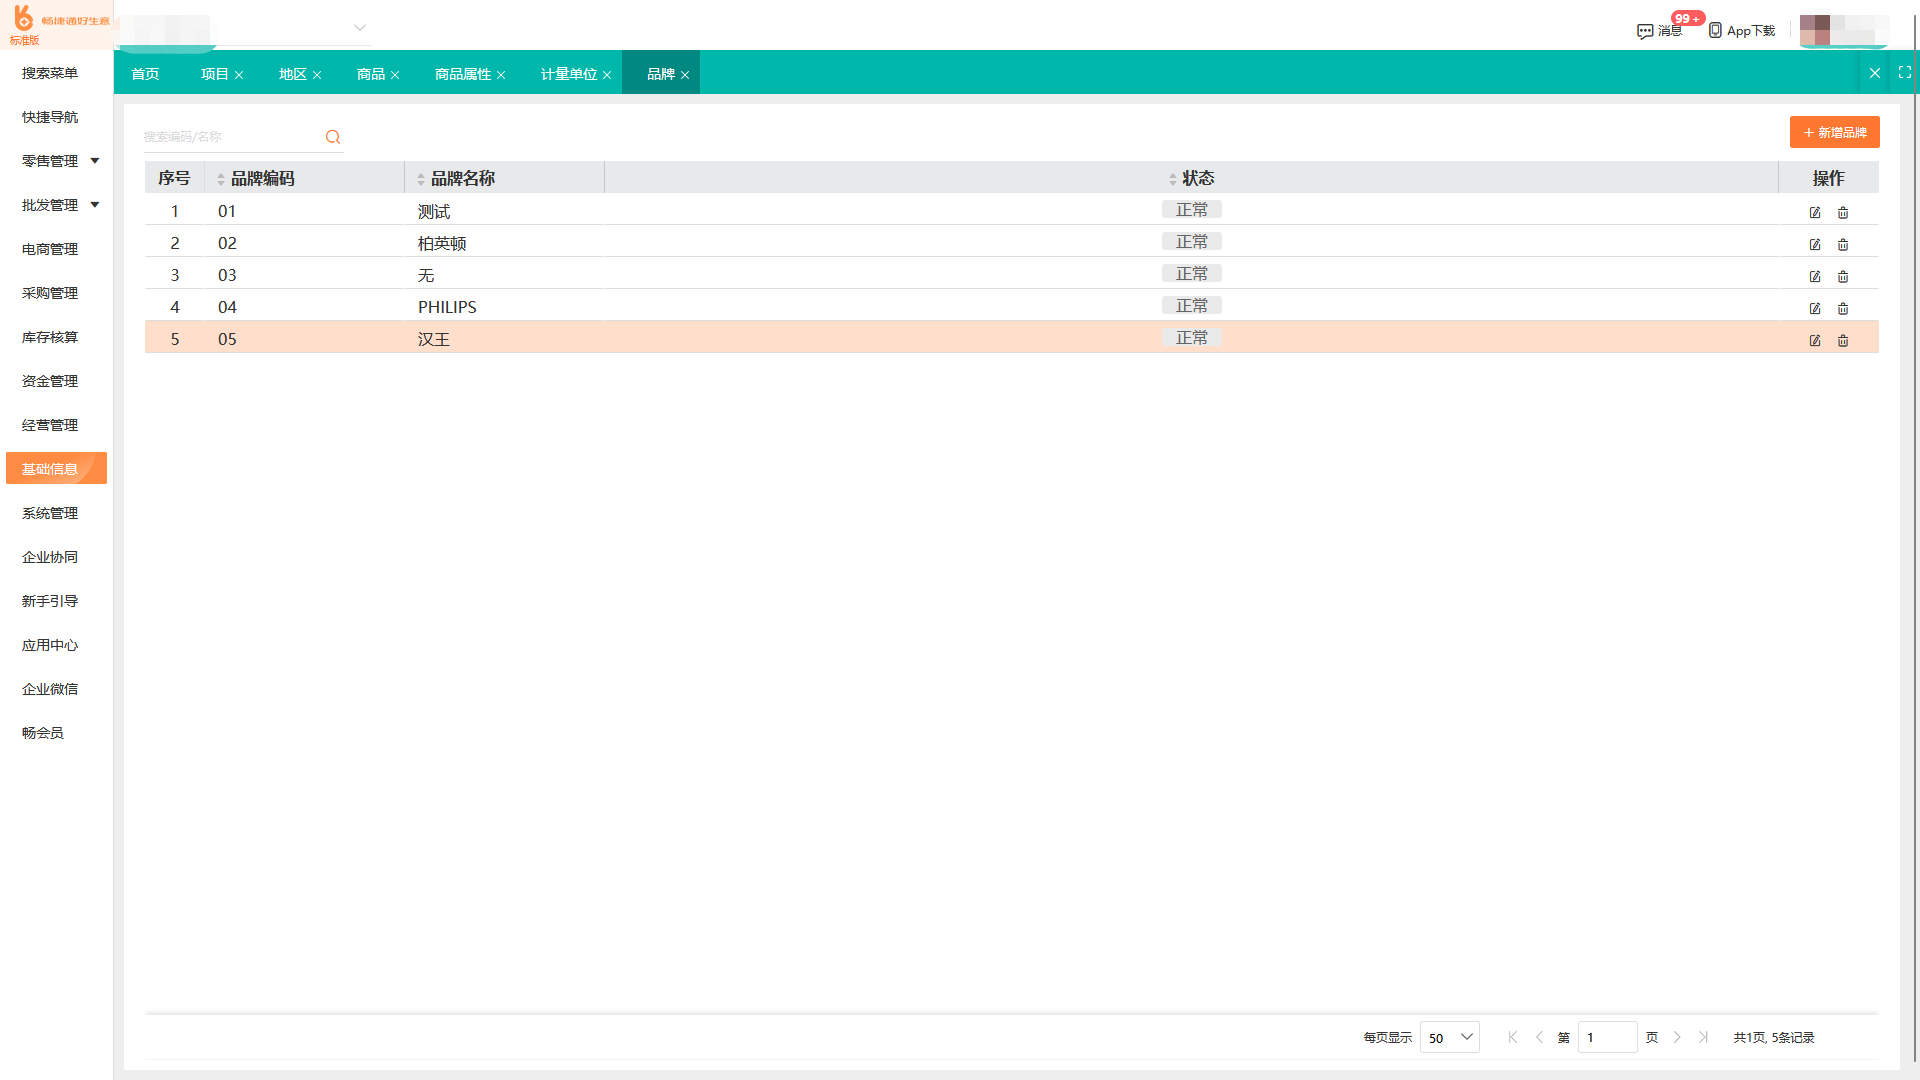Click the delete icon for PHILIPS brand

click(x=1844, y=306)
